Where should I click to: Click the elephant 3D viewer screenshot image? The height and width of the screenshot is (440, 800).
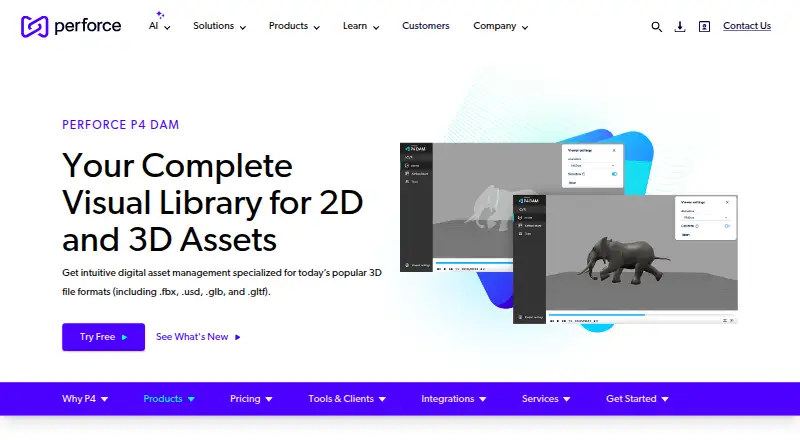click(x=568, y=233)
